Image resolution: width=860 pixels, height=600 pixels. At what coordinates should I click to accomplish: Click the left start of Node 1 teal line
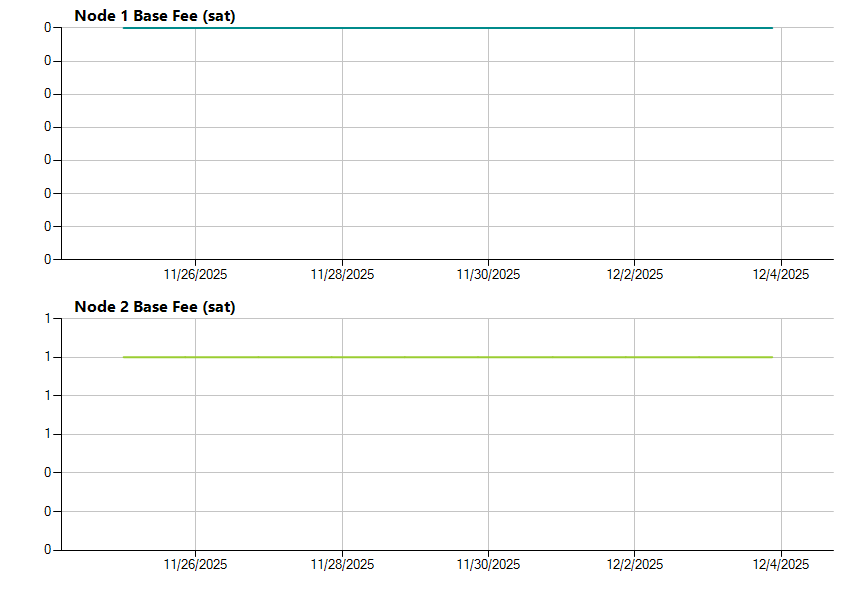tap(124, 28)
